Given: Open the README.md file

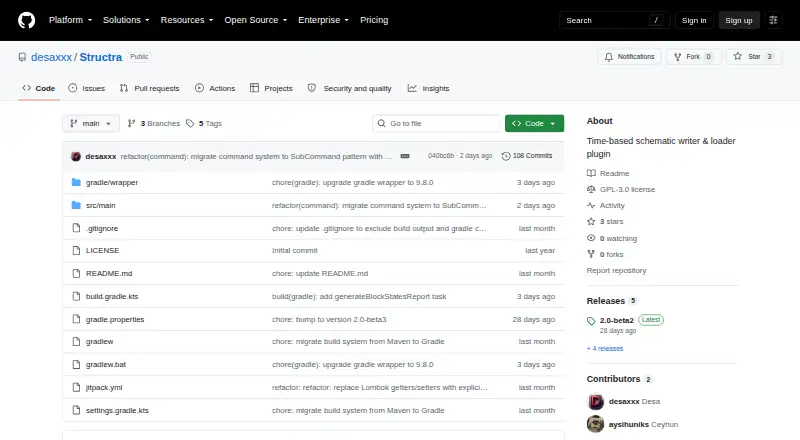Looking at the screenshot, I should click(x=109, y=274).
